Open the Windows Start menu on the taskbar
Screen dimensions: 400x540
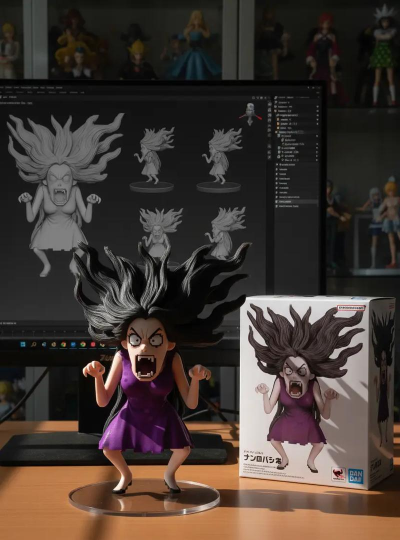pyautogui.click(x=23, y=344)
